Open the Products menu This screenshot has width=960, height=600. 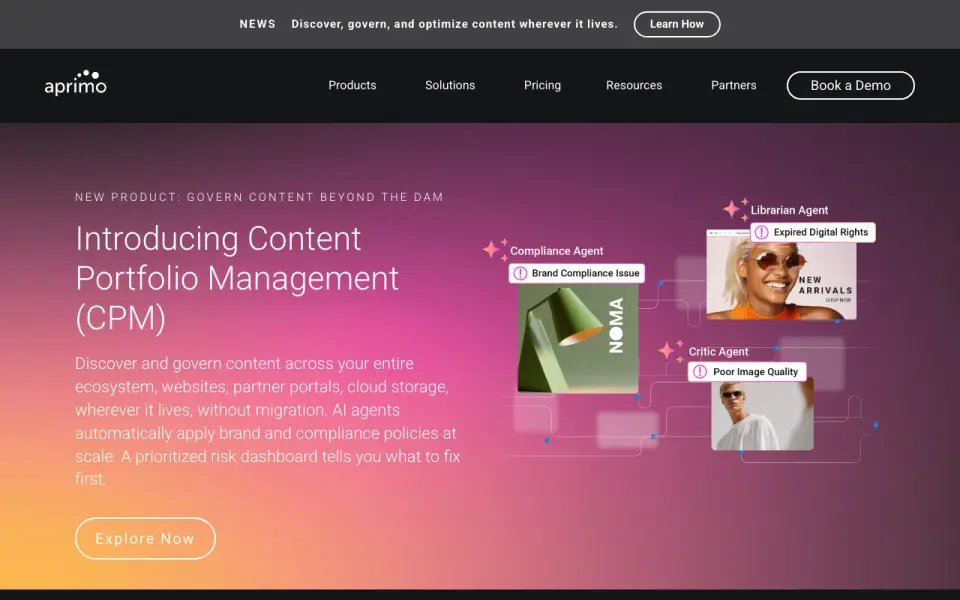[x=352, y=85]
